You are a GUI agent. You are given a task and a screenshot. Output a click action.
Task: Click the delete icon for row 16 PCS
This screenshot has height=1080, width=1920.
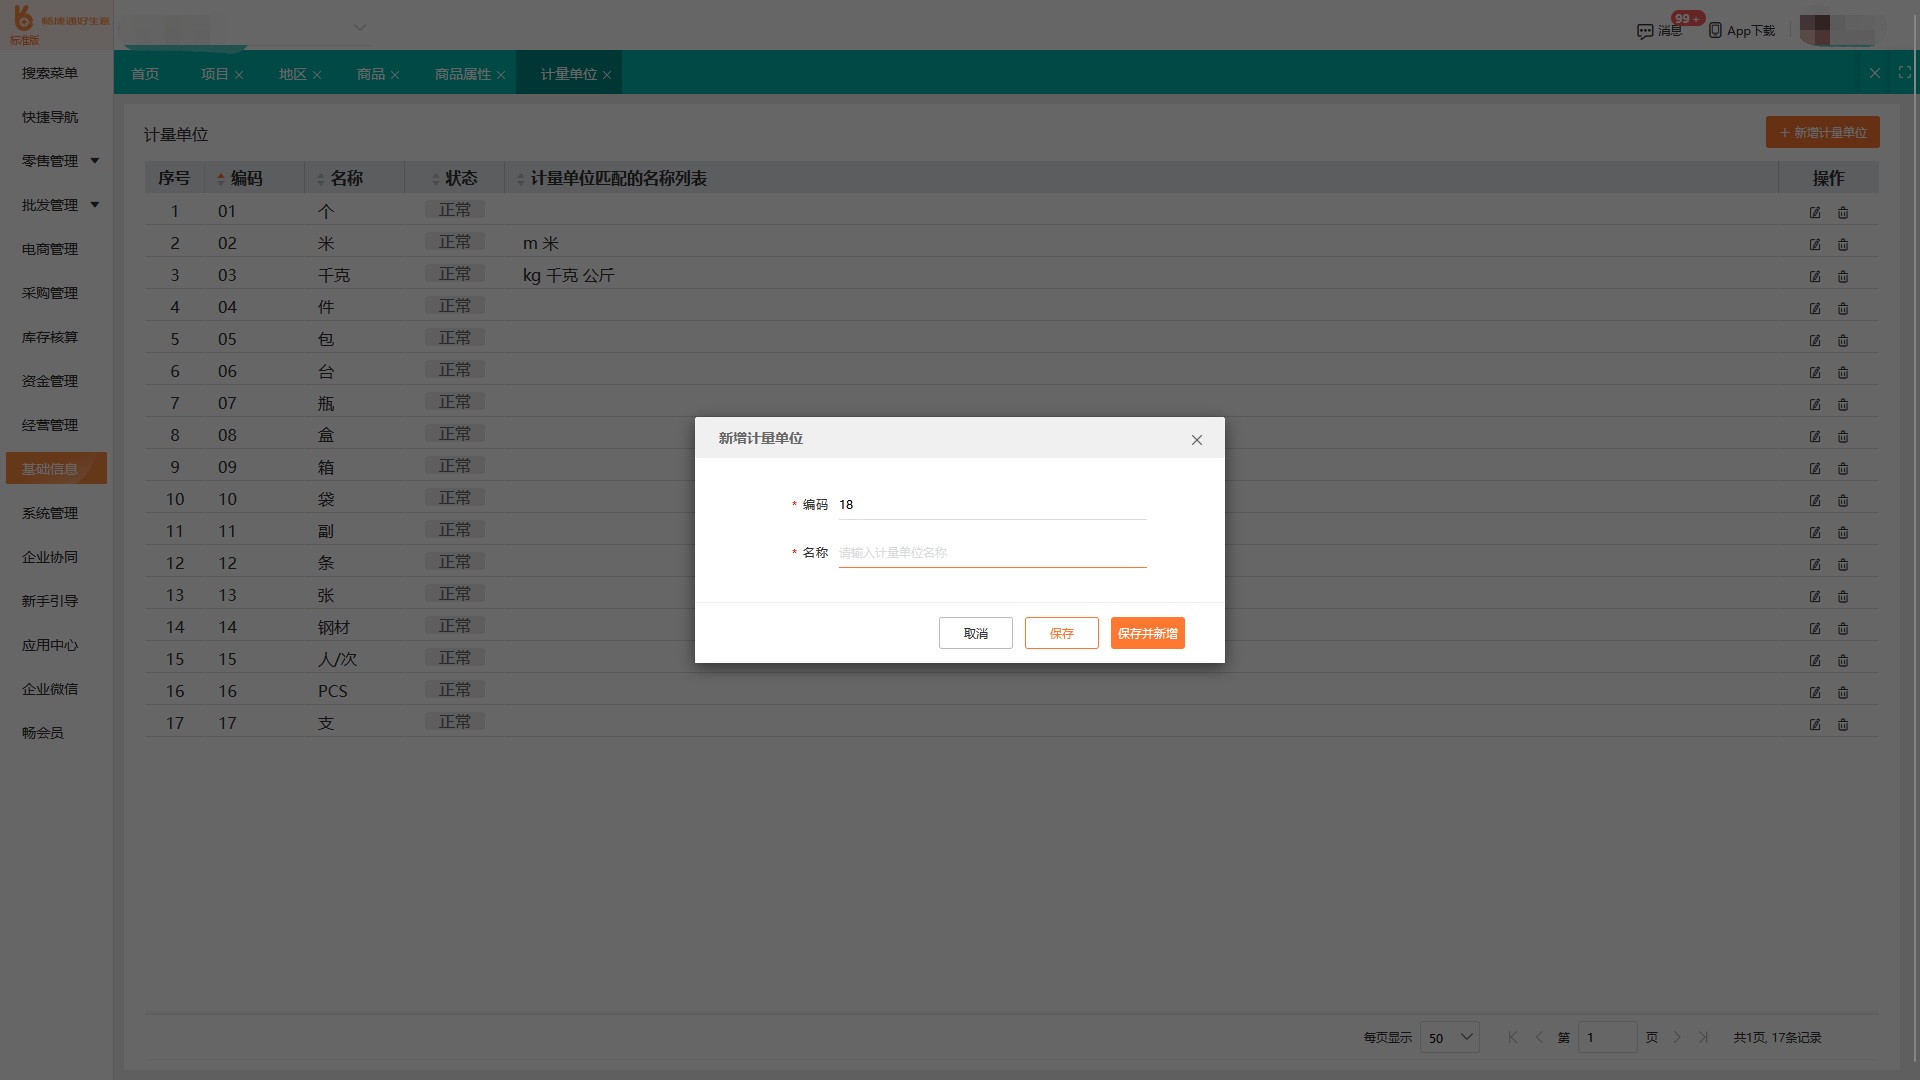(1844, 692)
